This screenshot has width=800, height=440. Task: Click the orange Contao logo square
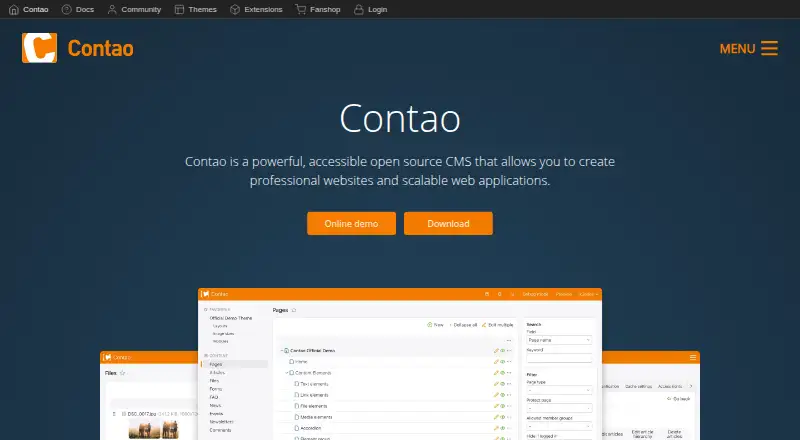click(x=39, y=48)
